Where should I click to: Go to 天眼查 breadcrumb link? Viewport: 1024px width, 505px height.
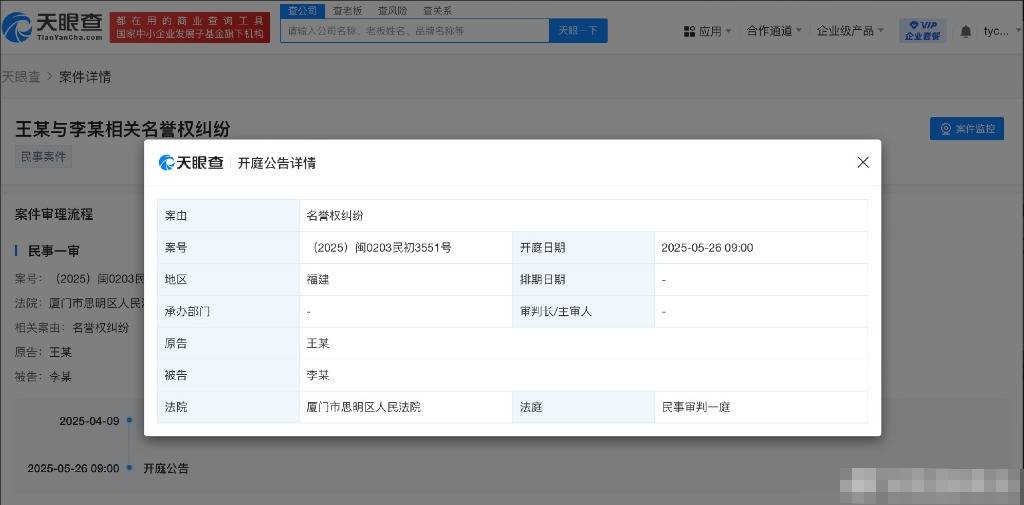[x=20, y=77]
